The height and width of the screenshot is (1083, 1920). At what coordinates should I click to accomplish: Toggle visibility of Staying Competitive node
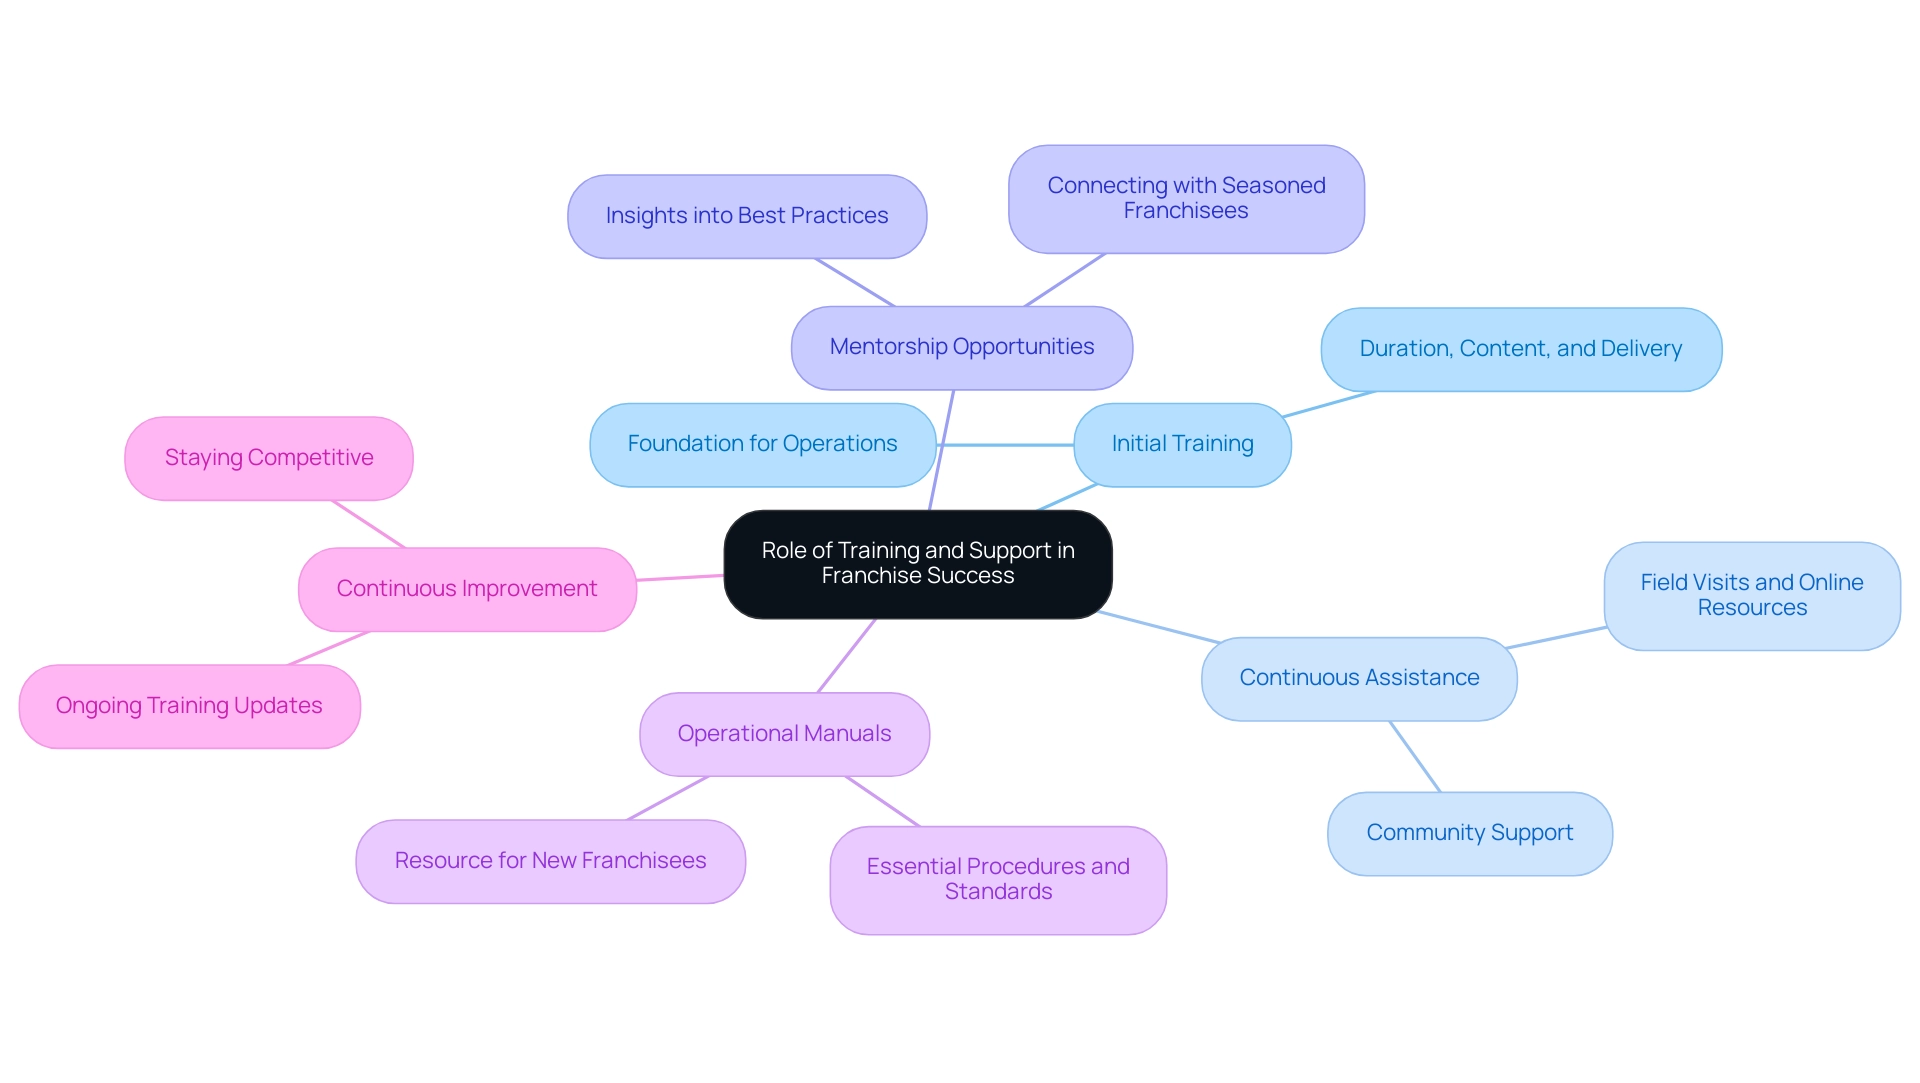265,456
